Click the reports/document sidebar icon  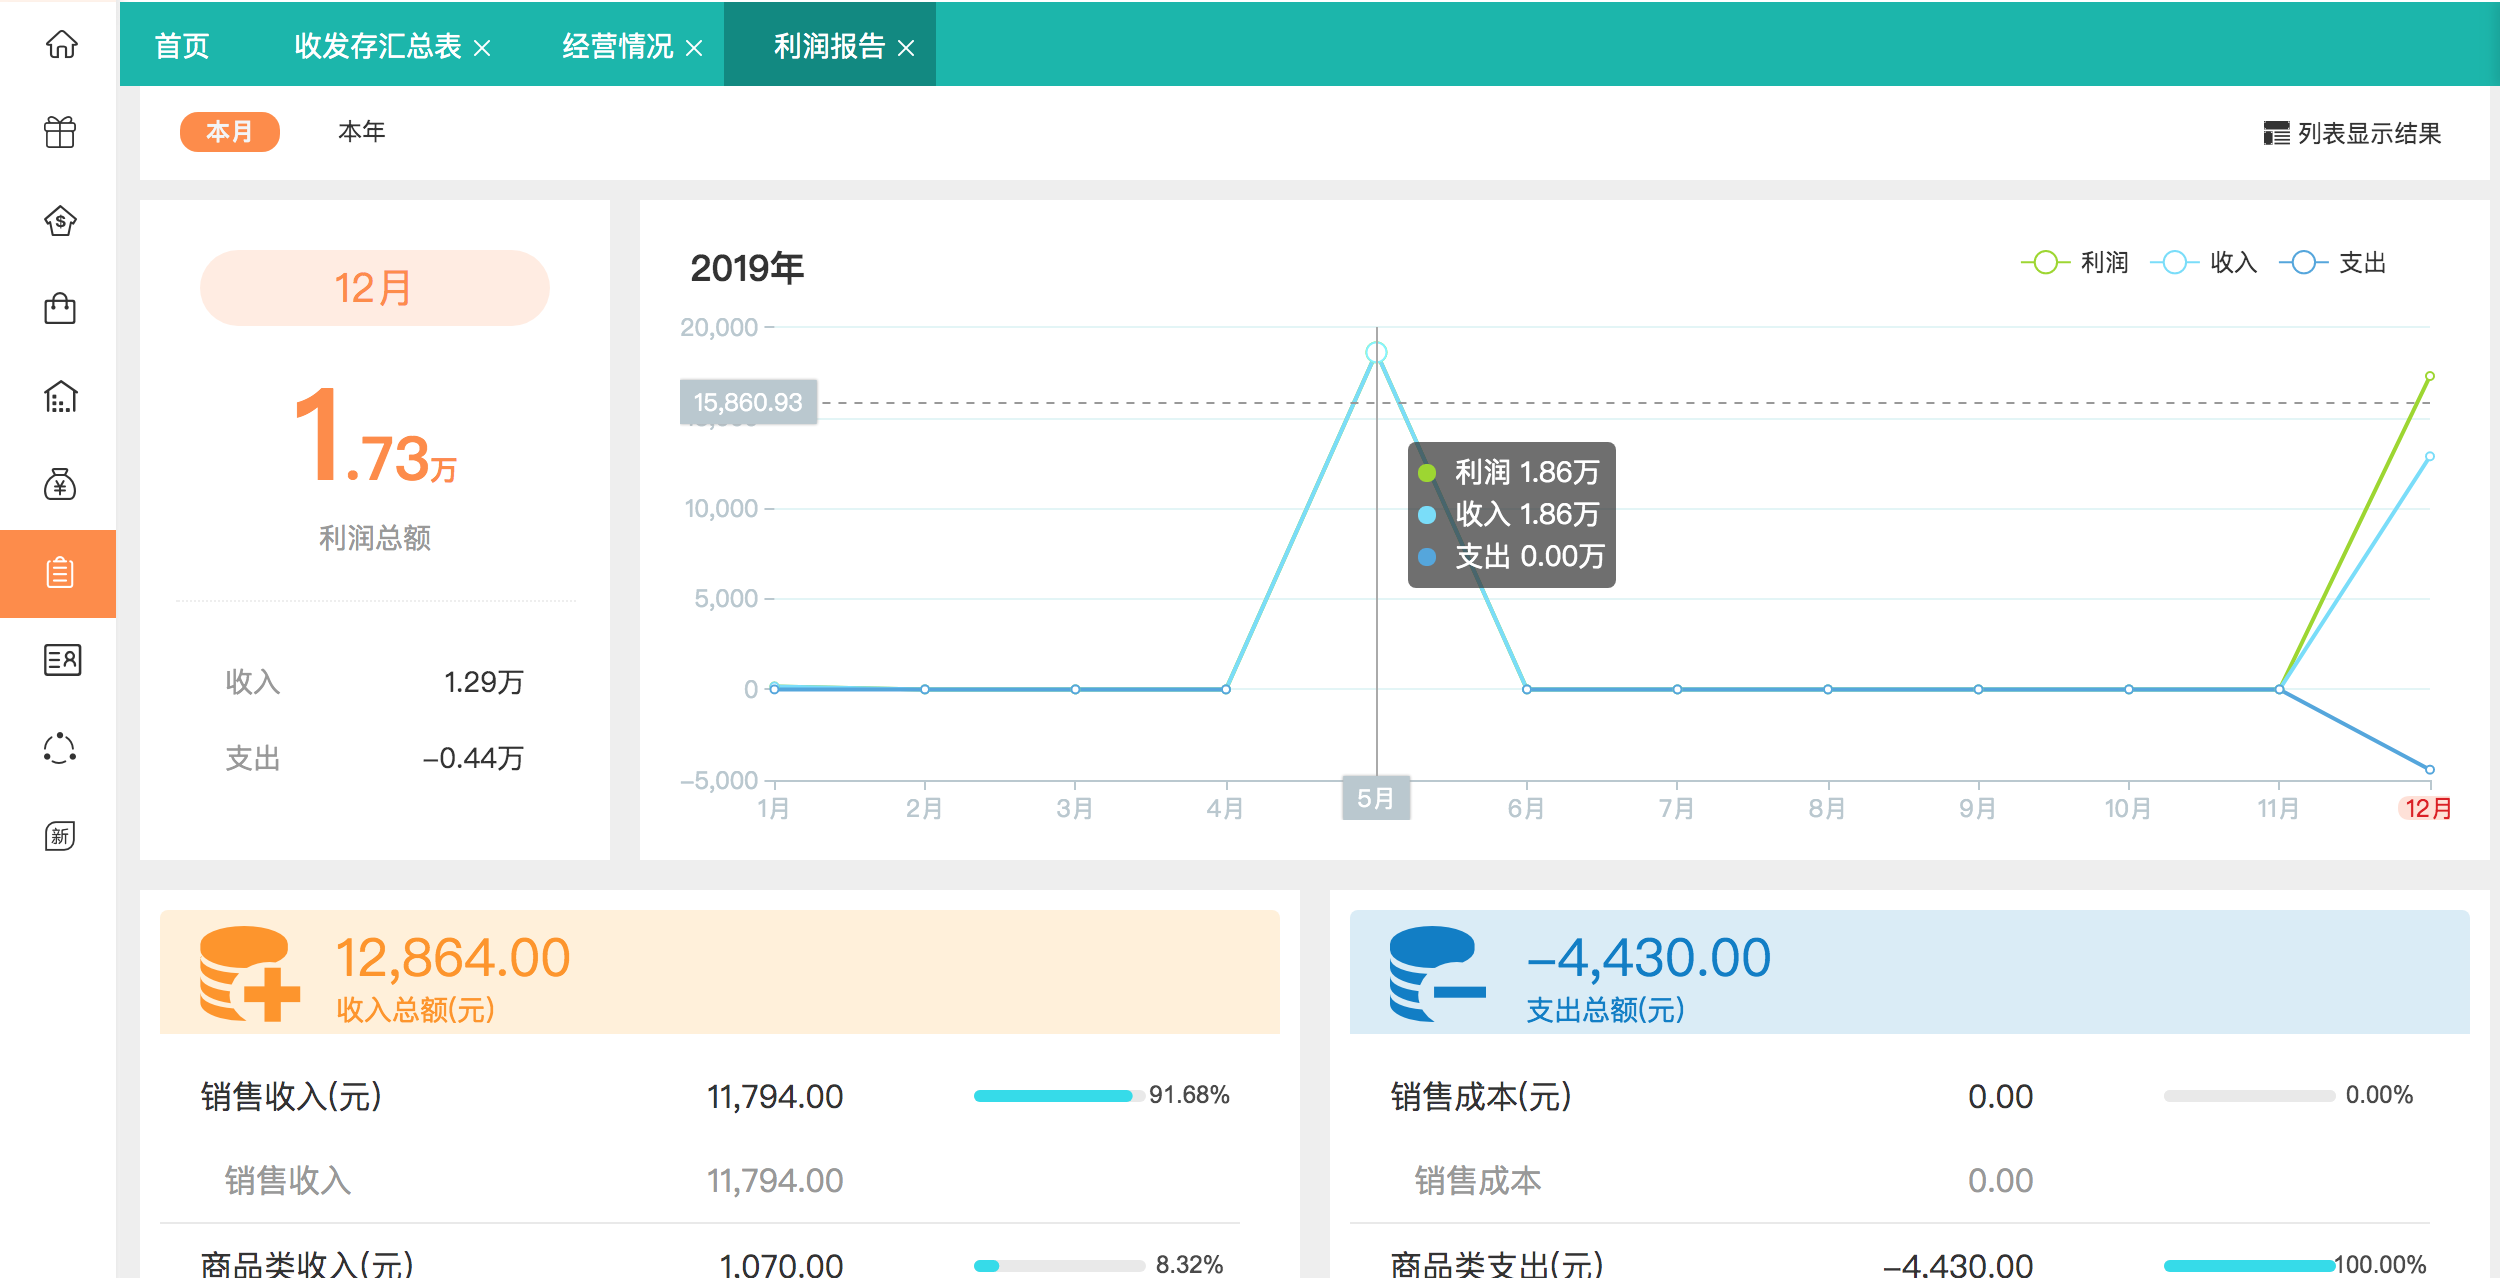pos(60,572)
